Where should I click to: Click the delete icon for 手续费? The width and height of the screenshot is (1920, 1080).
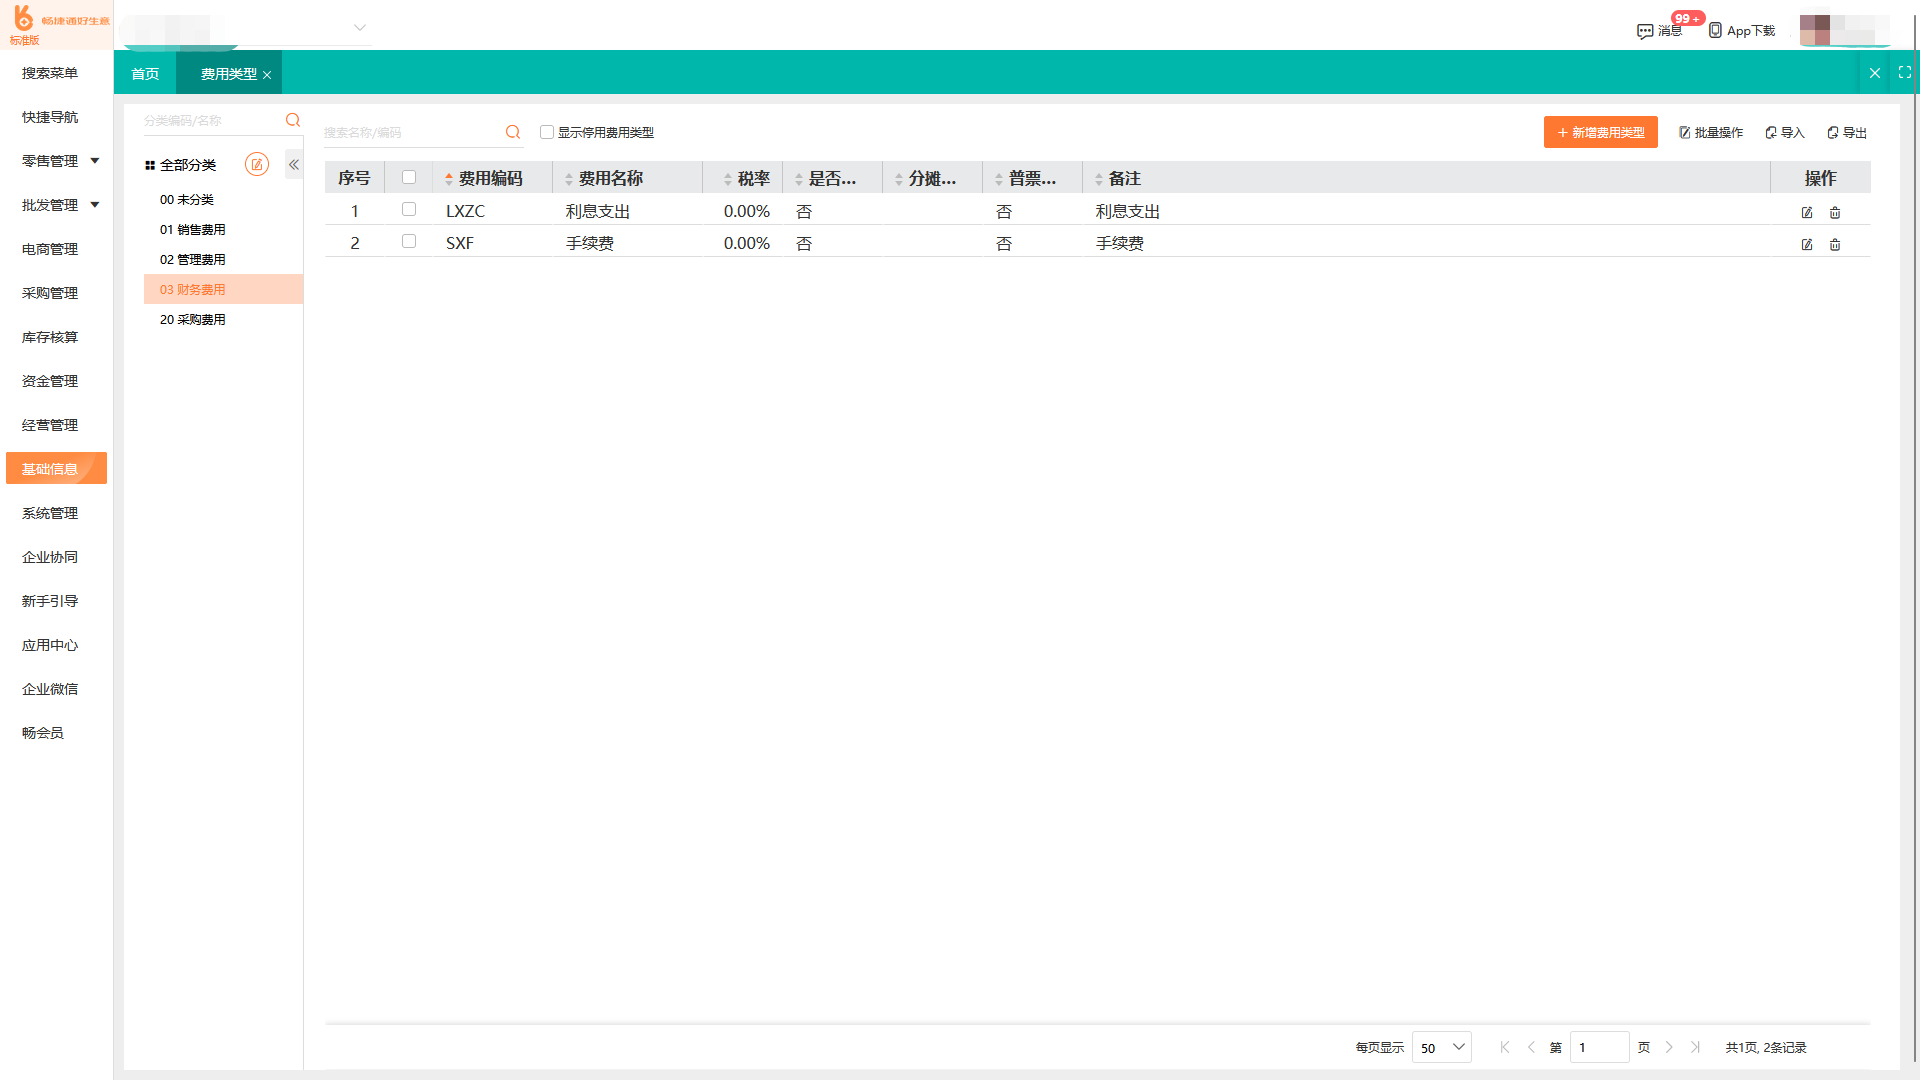point(1834,244)
